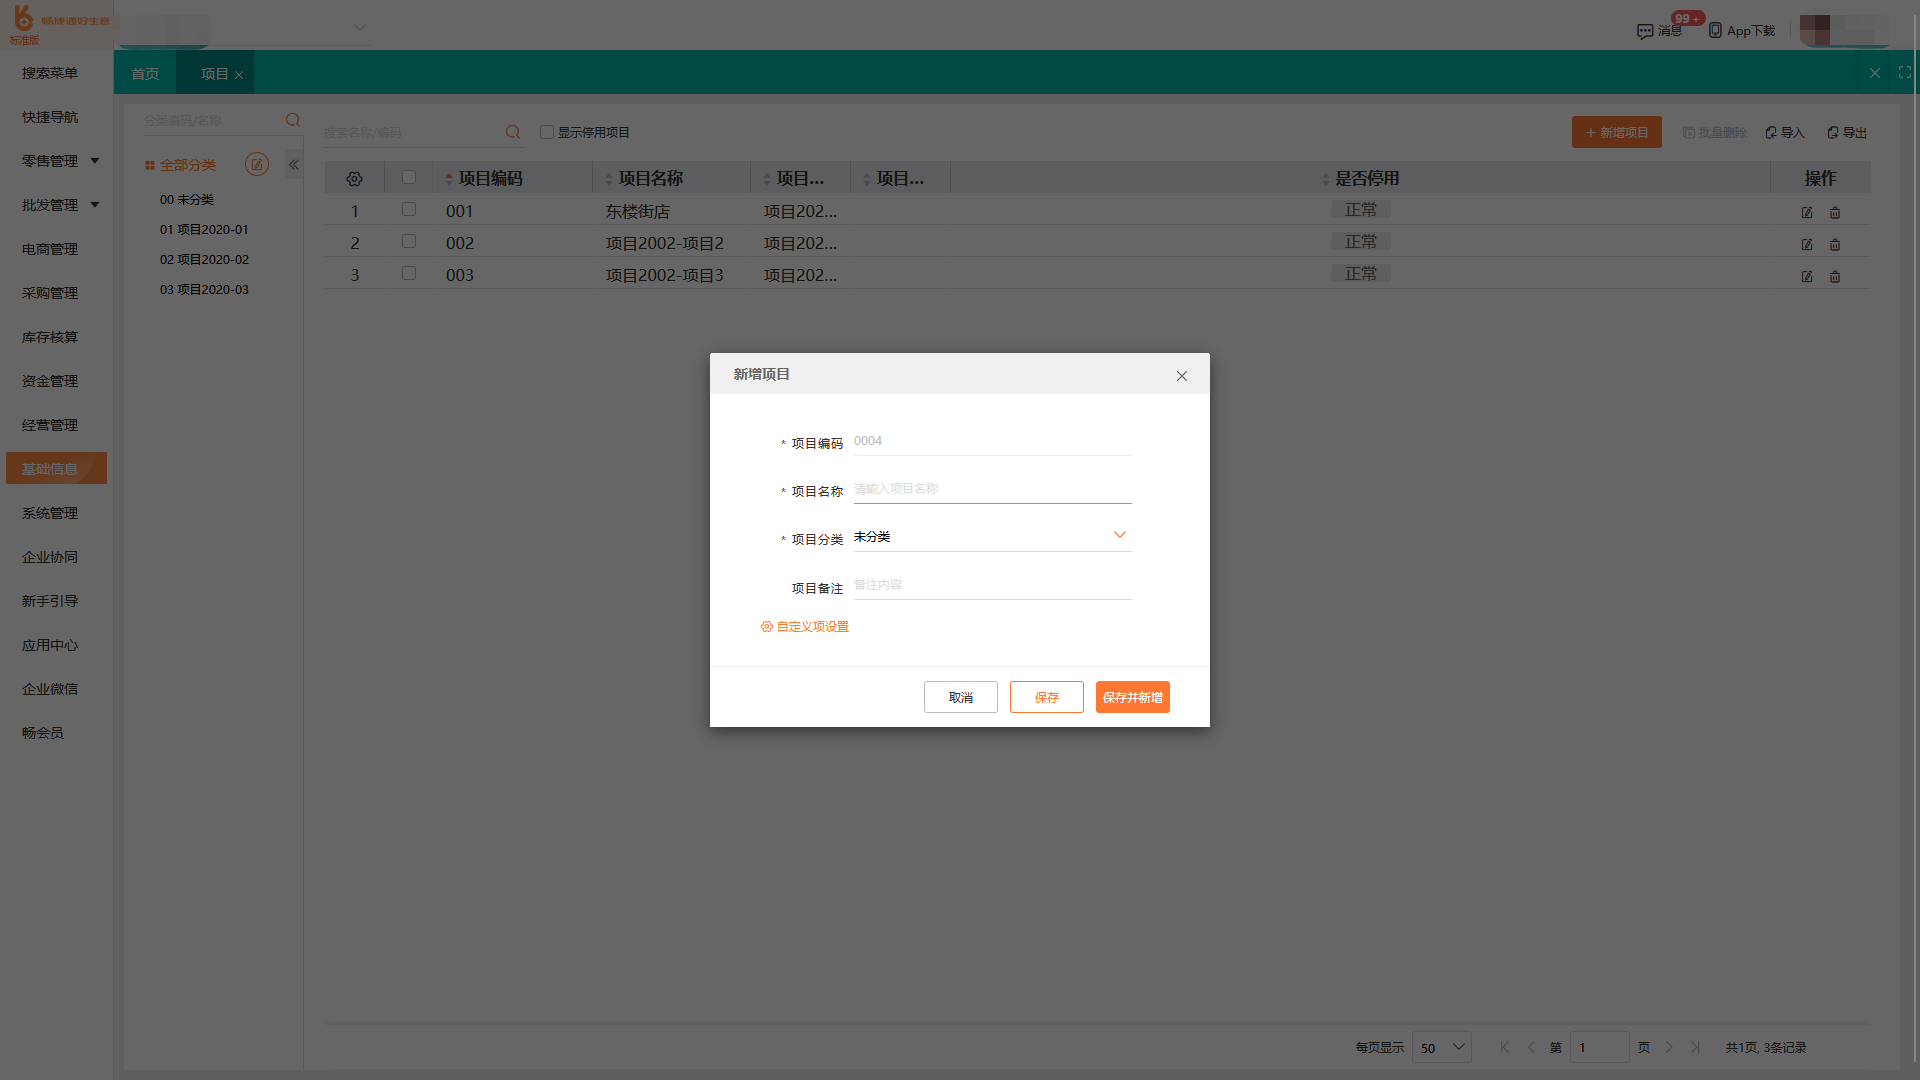The width and height of the screenshot is (1920, 1080).
Task: Select row 3 checkbox
Action: (409, 273)
